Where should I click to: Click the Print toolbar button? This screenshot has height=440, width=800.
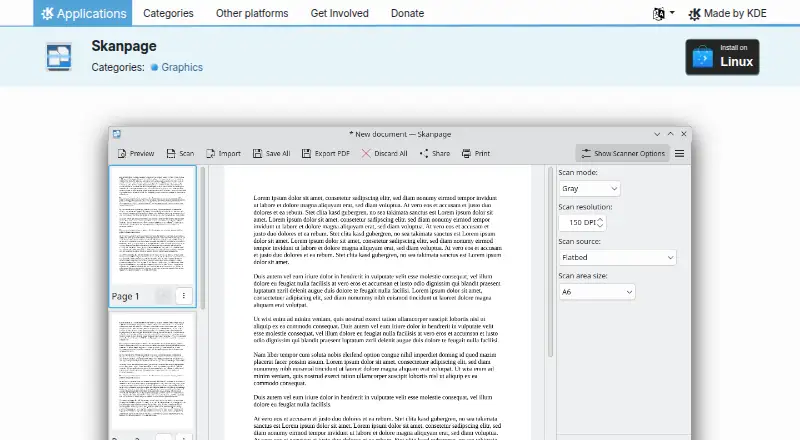click(x=476, y=153)
